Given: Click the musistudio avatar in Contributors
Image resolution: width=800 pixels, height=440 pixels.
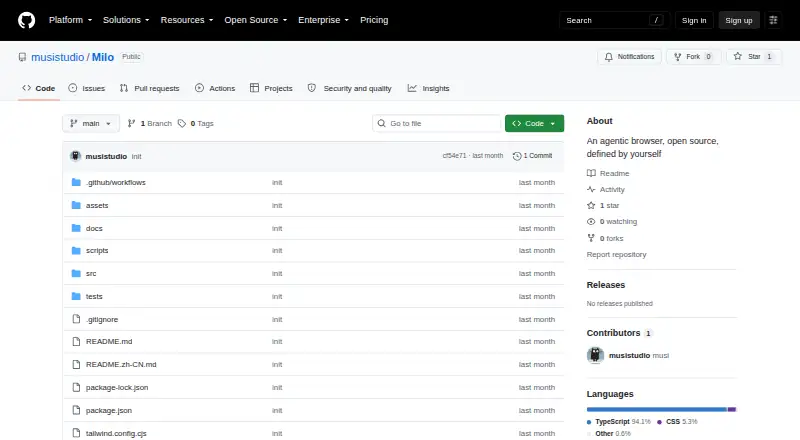Looking at the screenshot, I should [x=595, y=355].
